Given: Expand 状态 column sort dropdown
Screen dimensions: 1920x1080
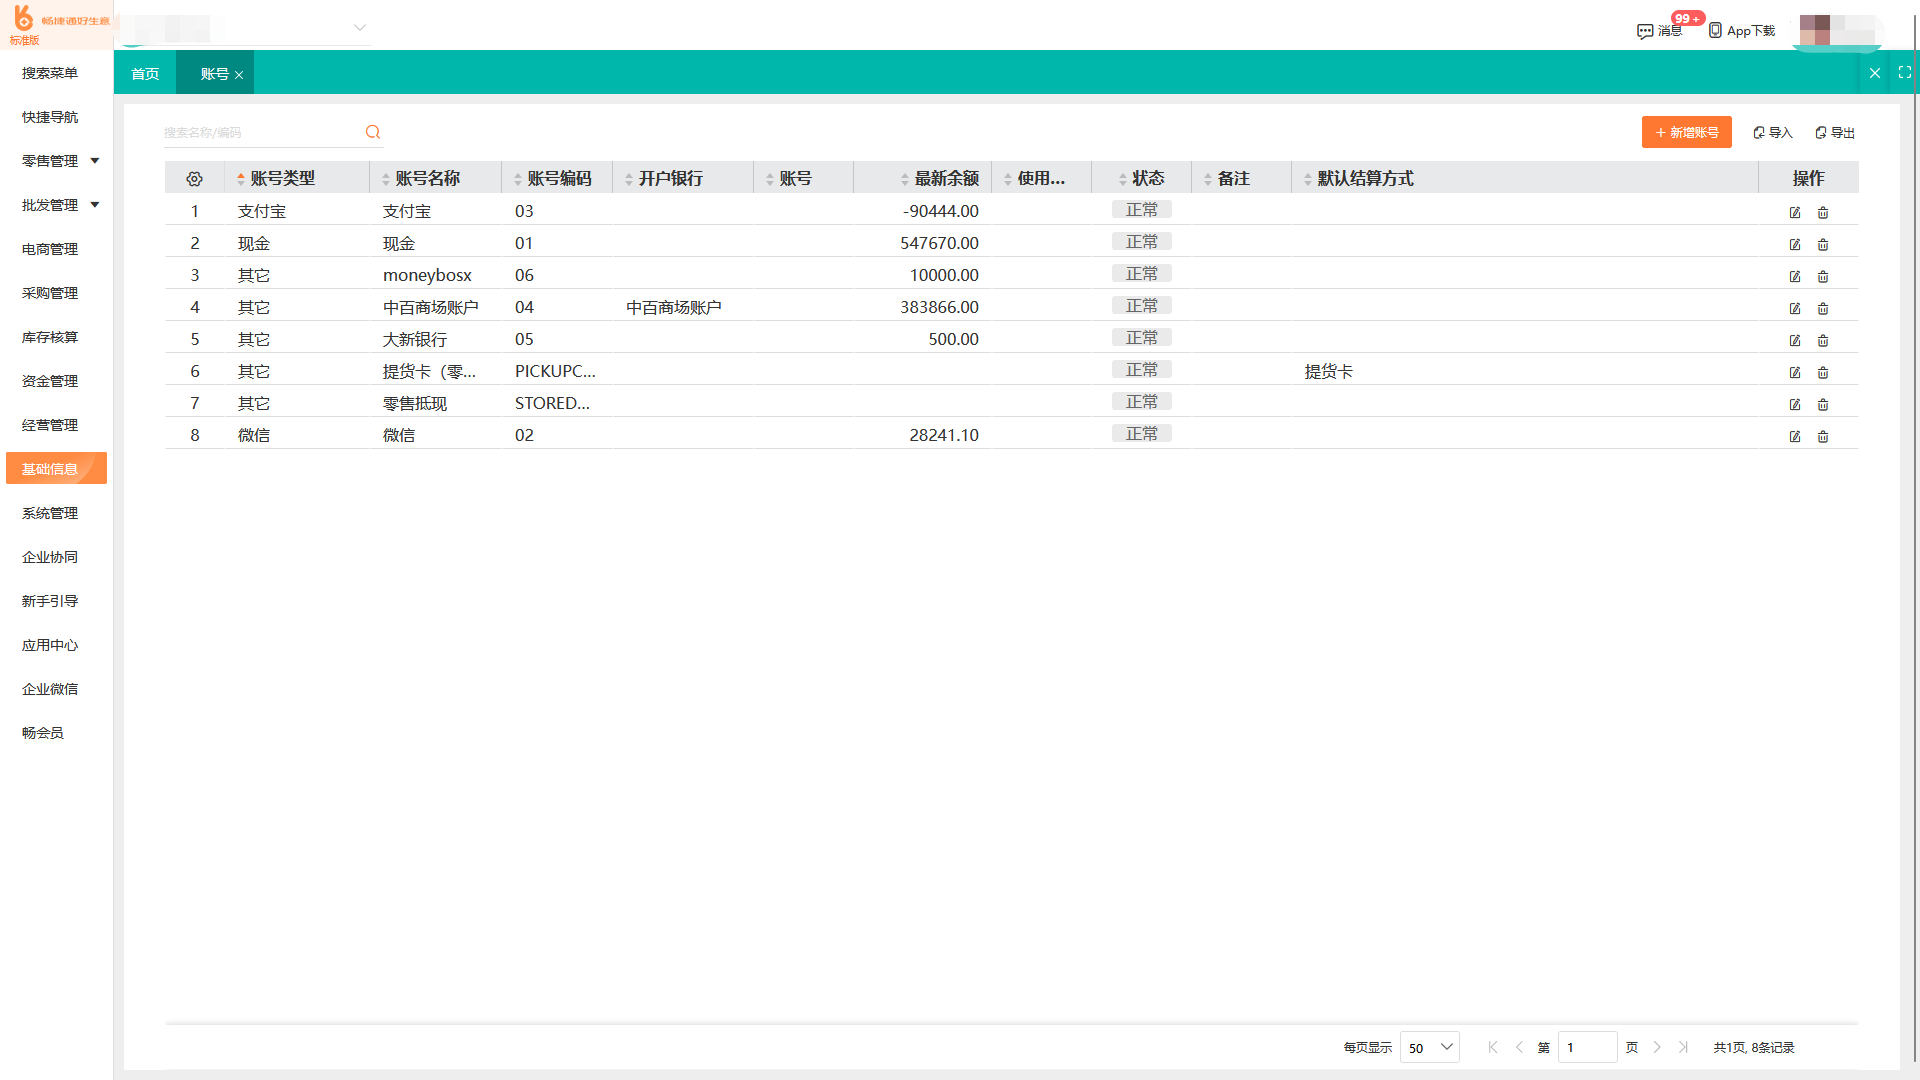Looking at the screenshot, I should (x=1117, y=178).
